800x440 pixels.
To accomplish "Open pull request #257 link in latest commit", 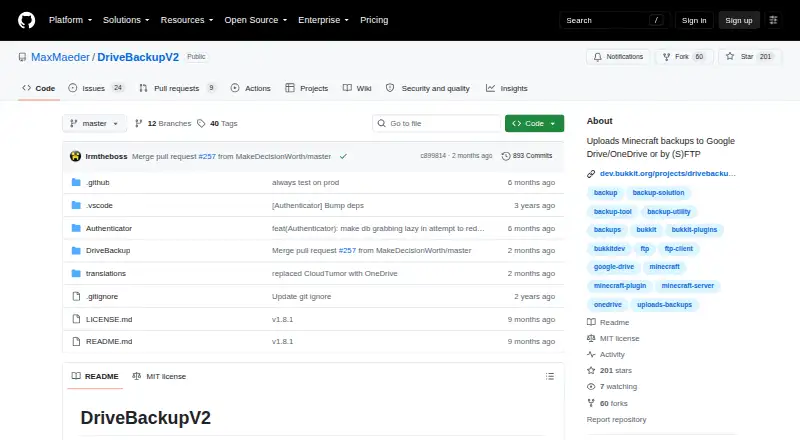I will [207, 156].
